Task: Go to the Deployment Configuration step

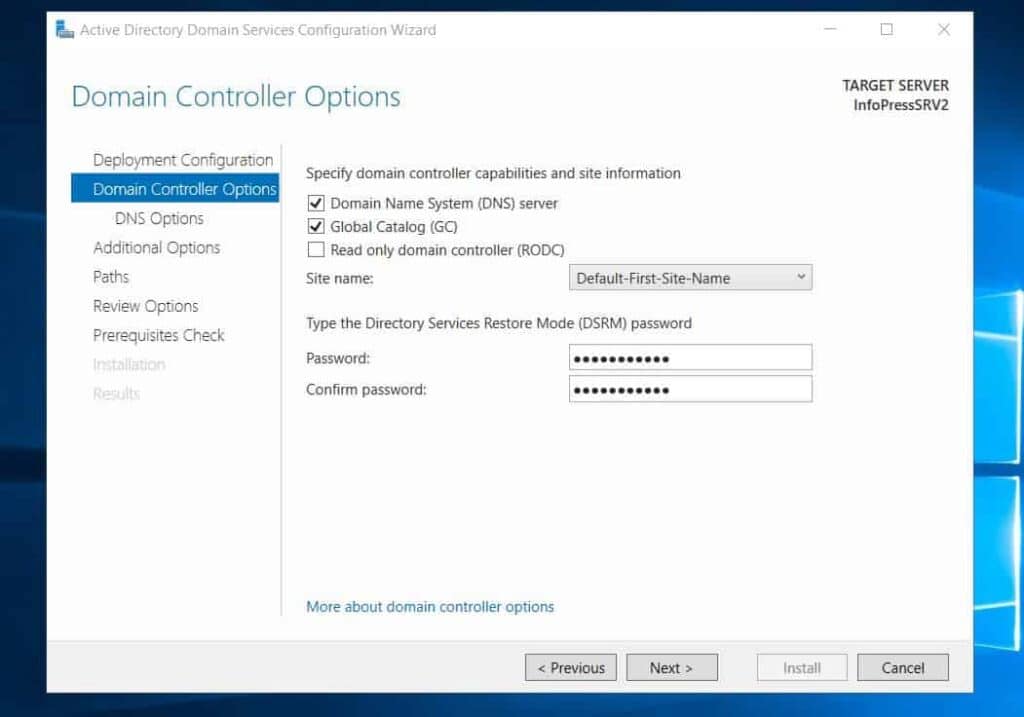Action: tap(183, 160)
